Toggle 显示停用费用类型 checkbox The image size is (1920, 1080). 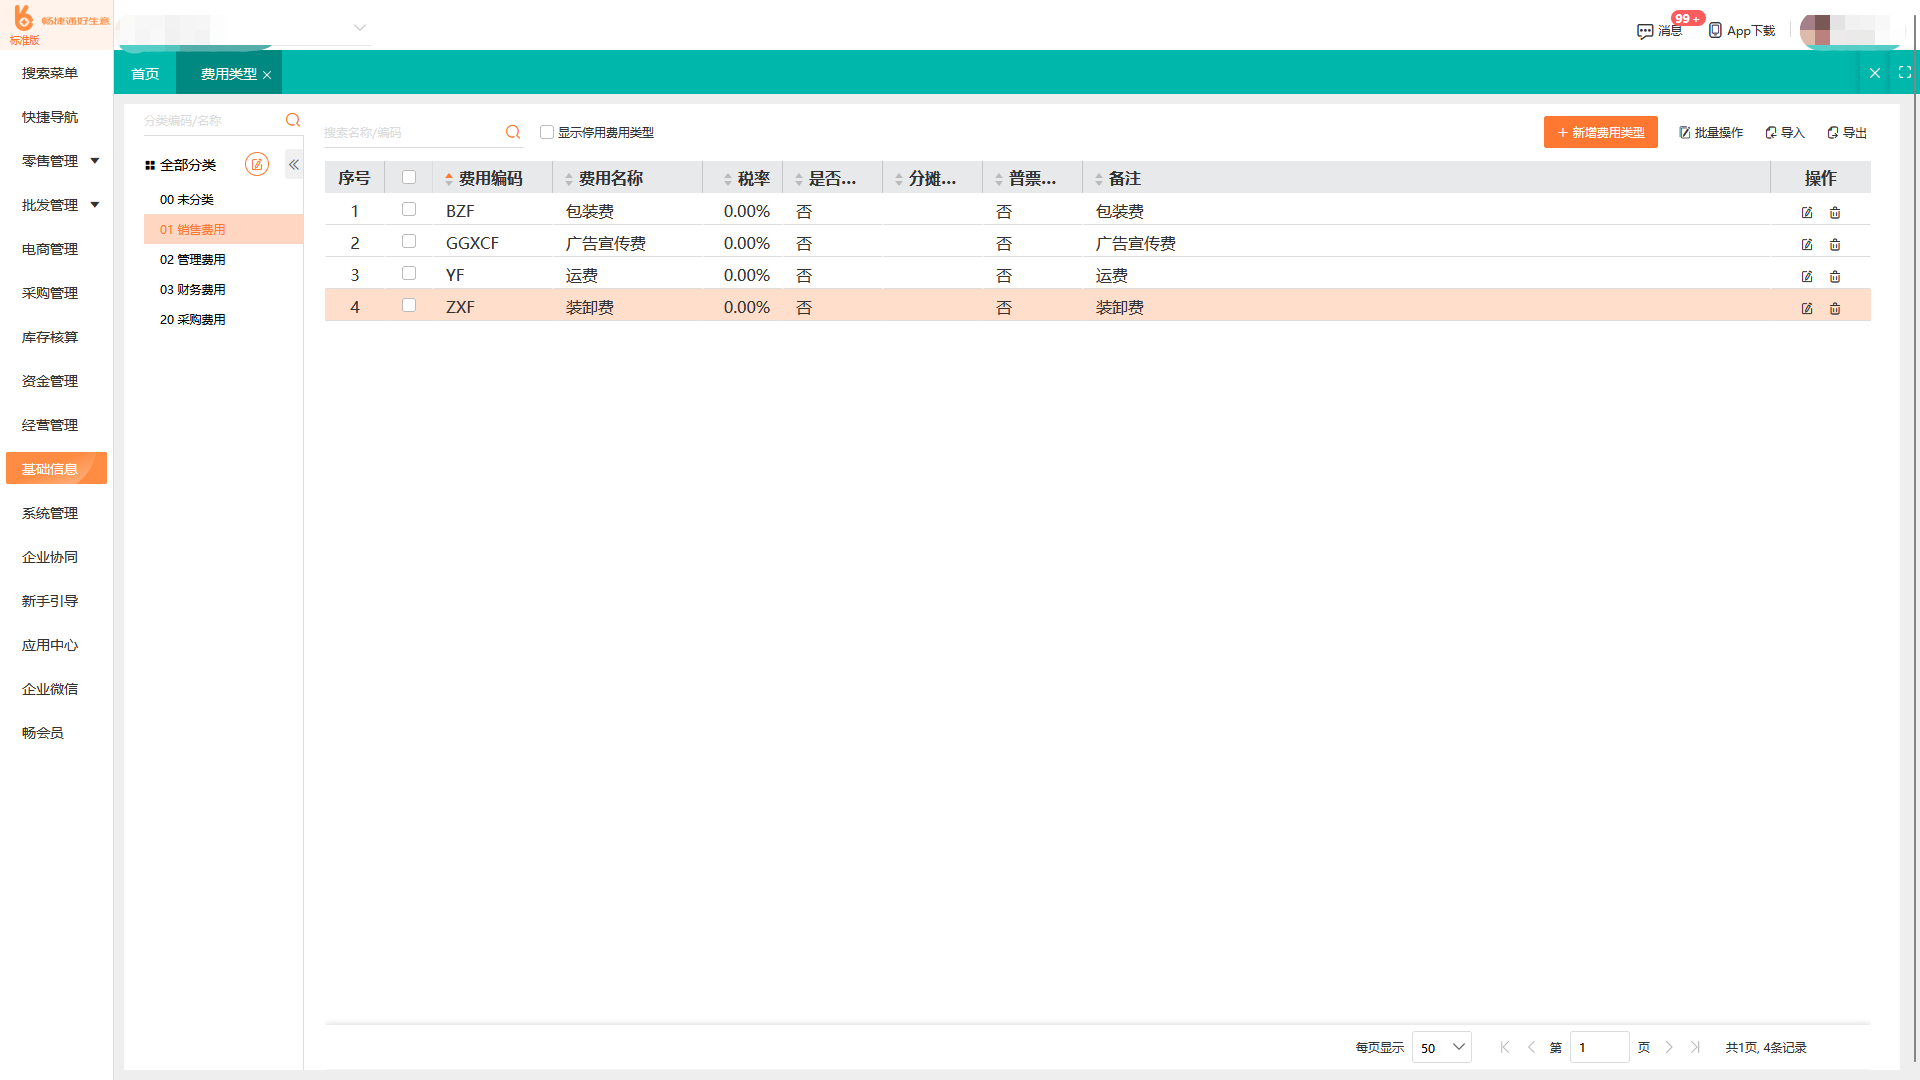[x=546, y=132]
